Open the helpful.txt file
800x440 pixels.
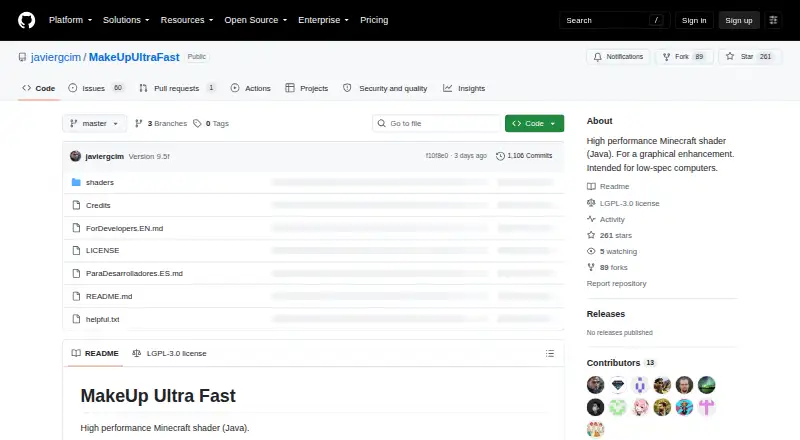[103, 320]
